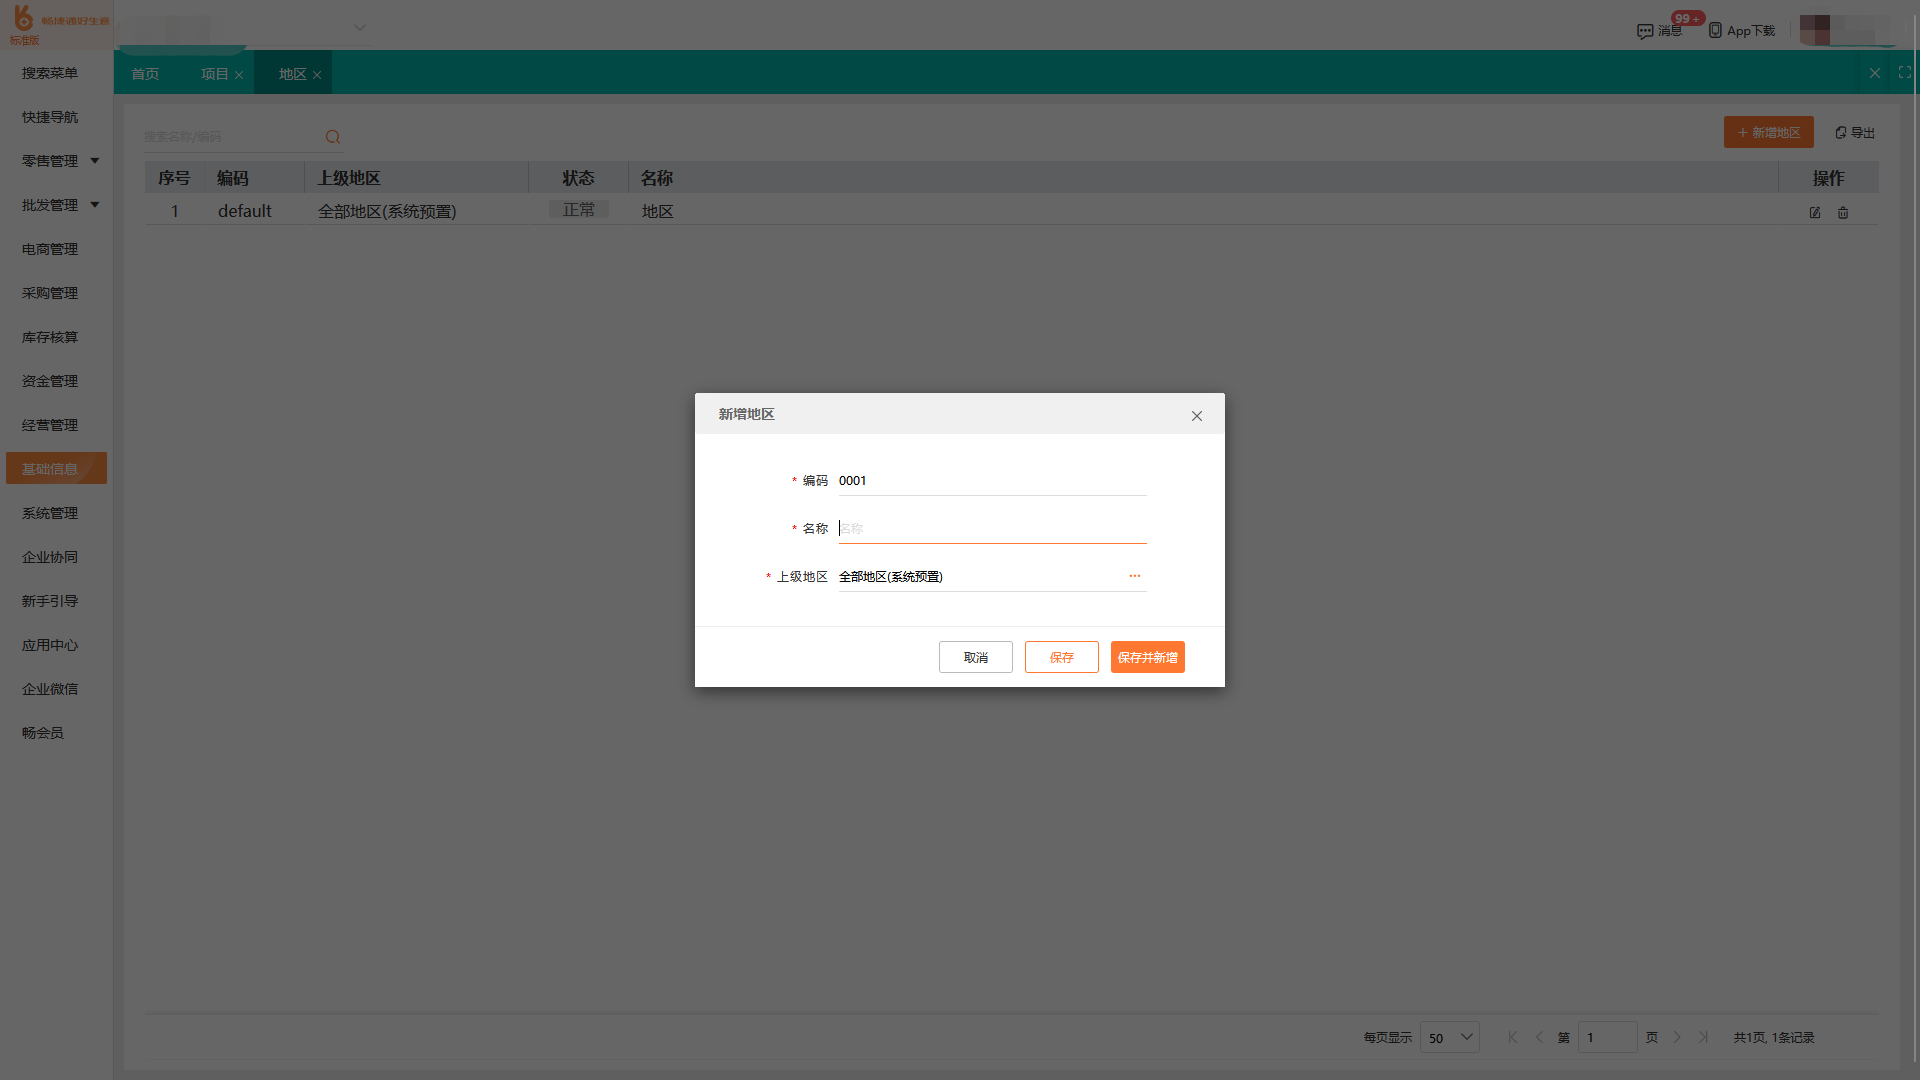This screenshot has height=1080, width=1920.
Task: Click the search magnifier icon
Action: pyautogui.click(x=332, y=136)
